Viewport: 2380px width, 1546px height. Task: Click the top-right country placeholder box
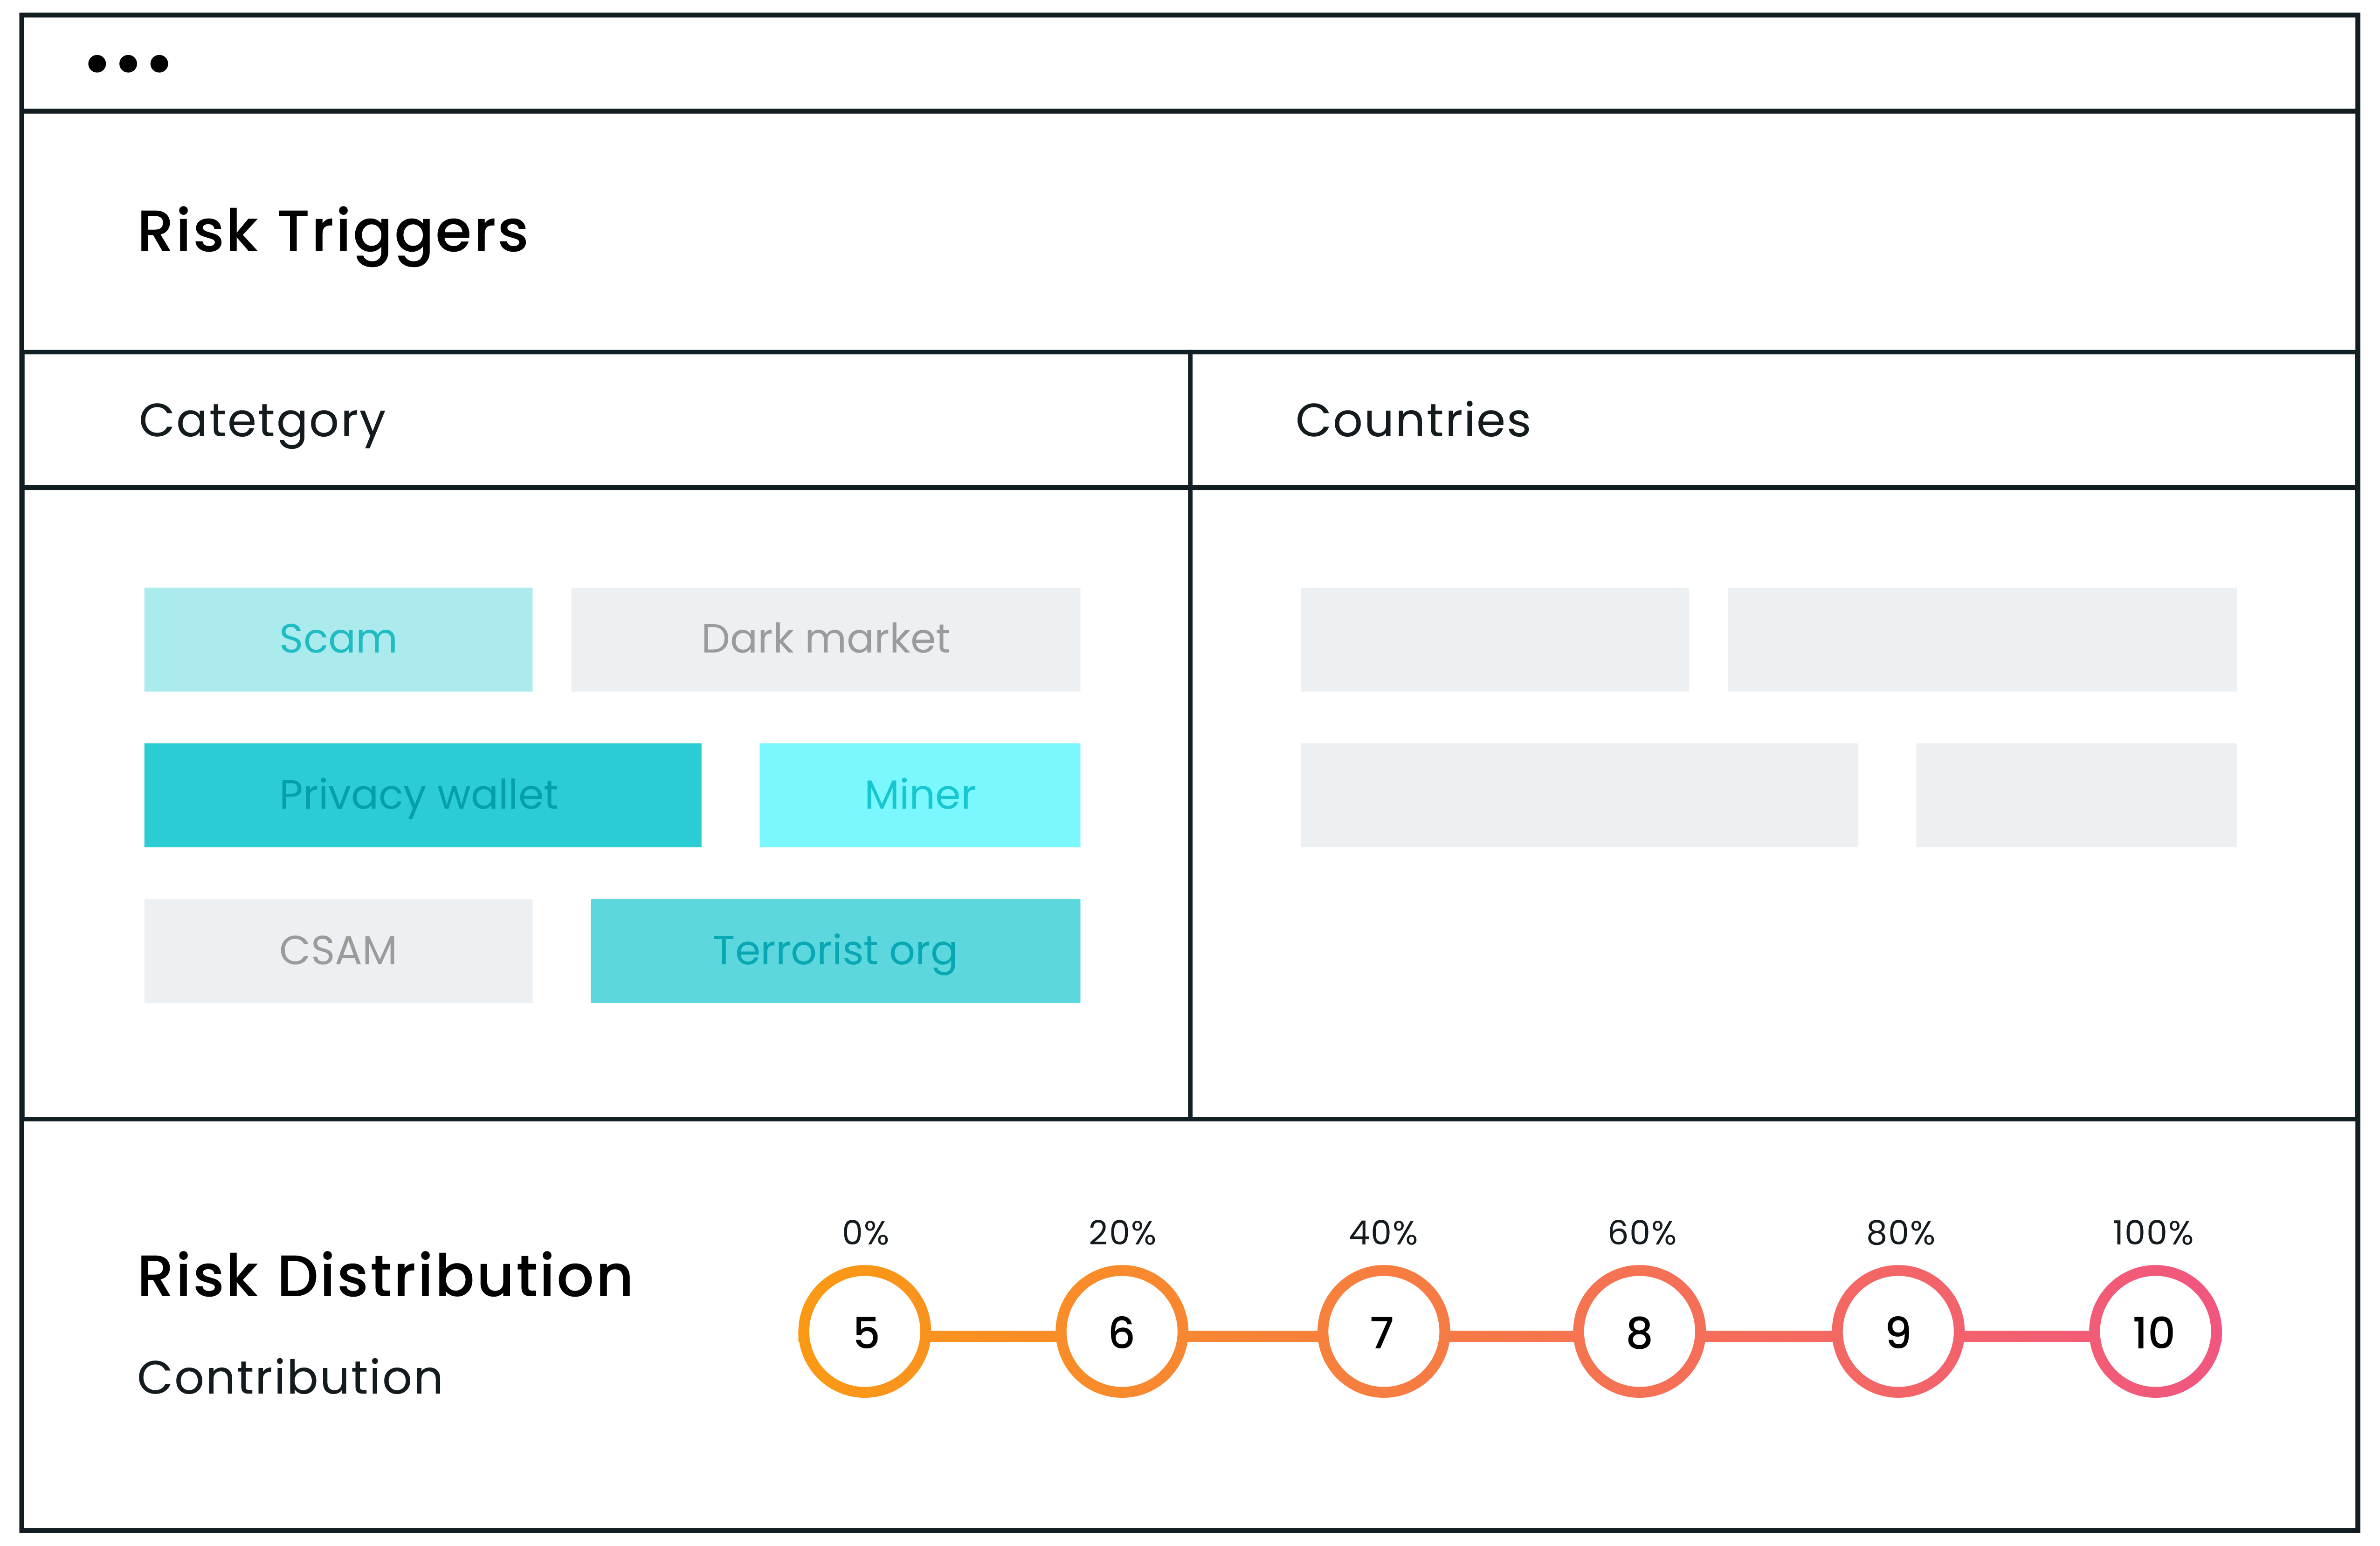(1982, 639)
